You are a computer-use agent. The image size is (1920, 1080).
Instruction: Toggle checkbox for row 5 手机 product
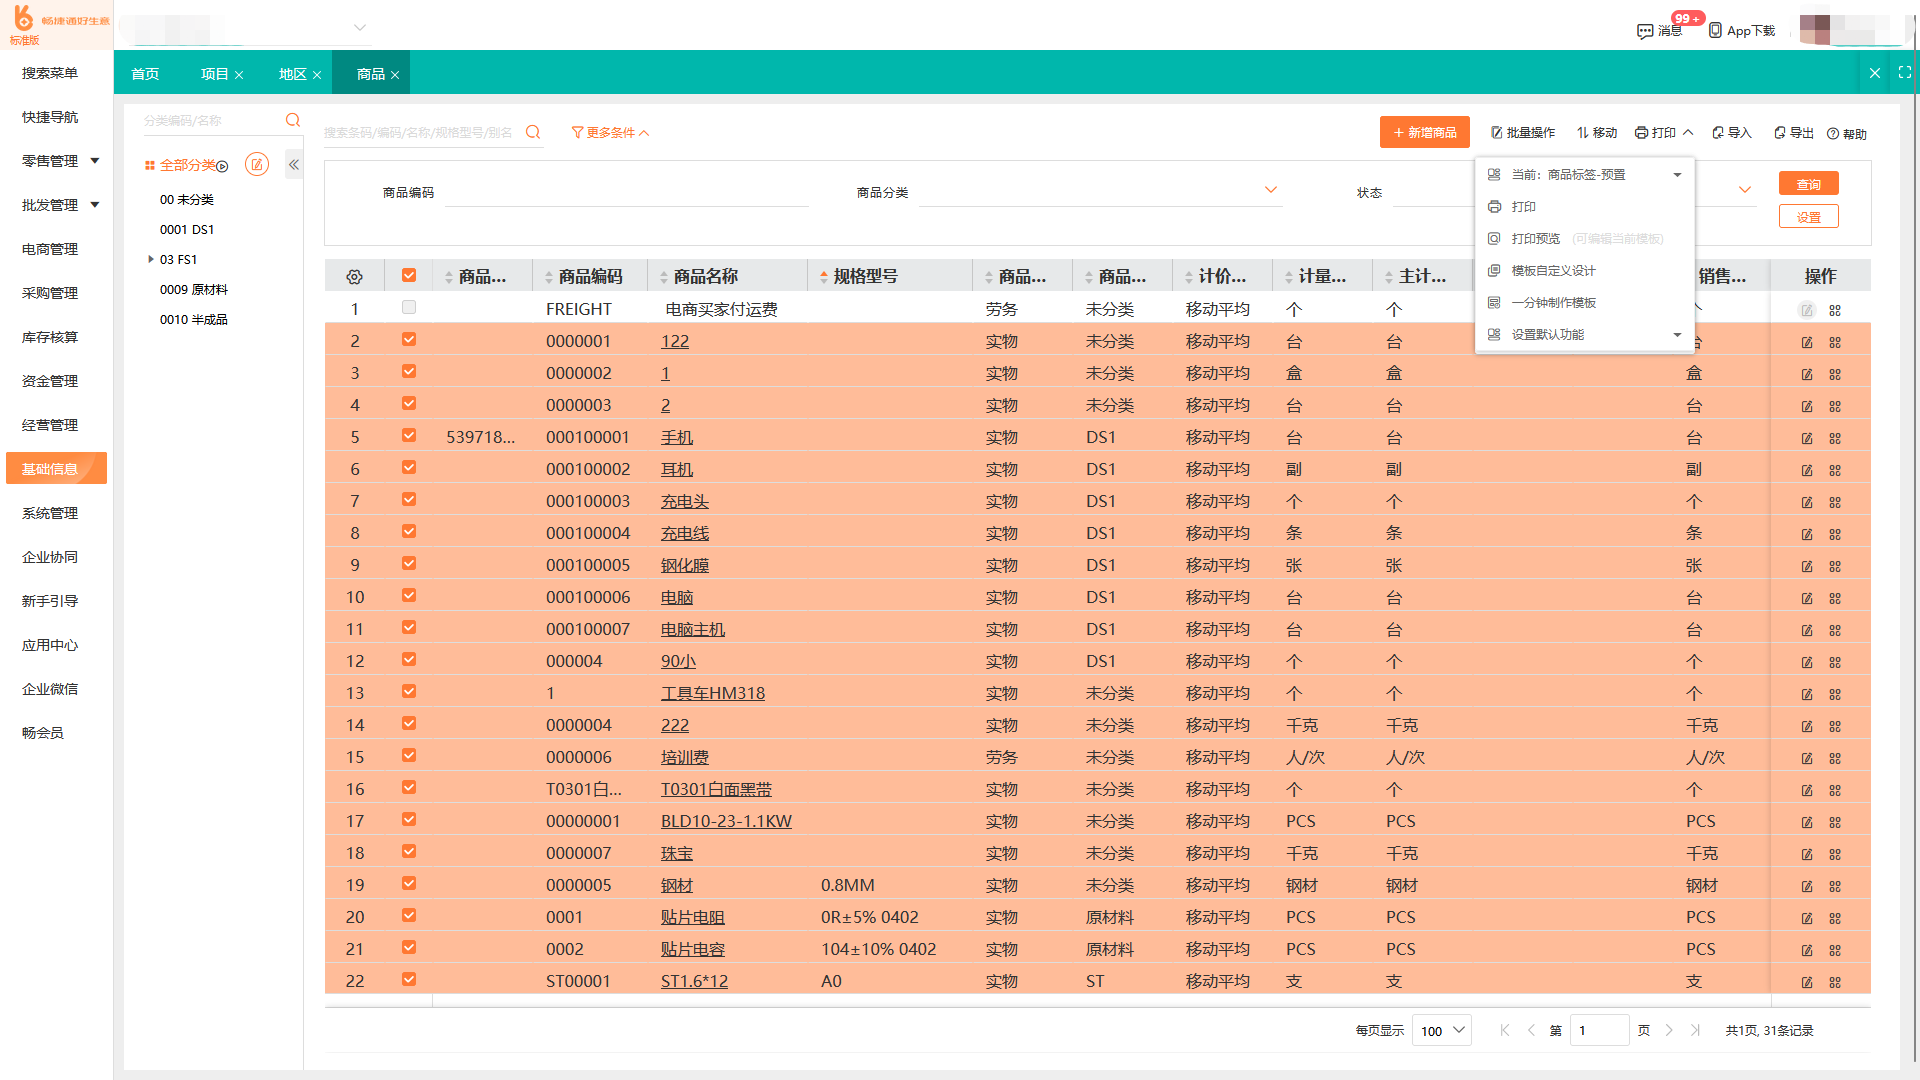[410, 436]
